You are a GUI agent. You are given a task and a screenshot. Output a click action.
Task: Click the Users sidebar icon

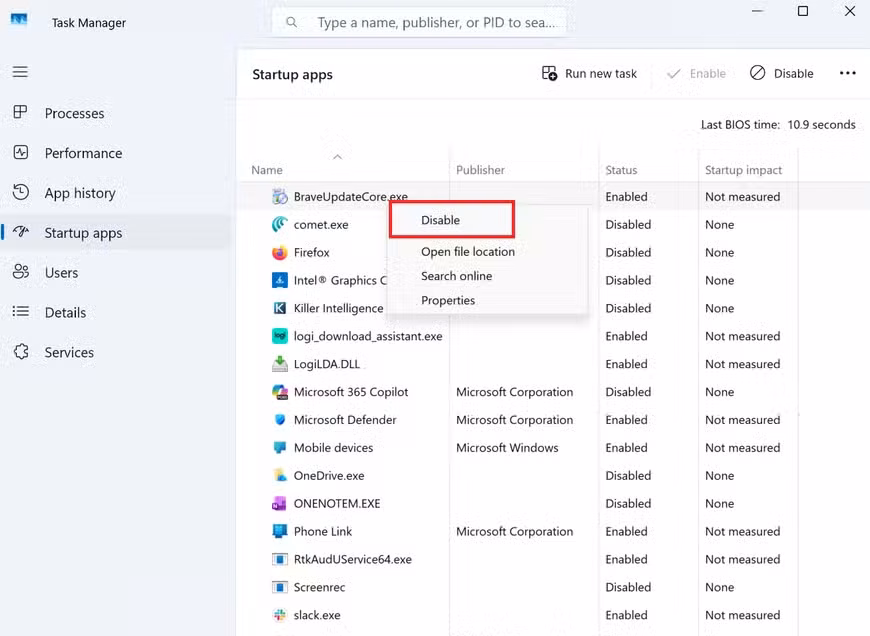point(21,272)
